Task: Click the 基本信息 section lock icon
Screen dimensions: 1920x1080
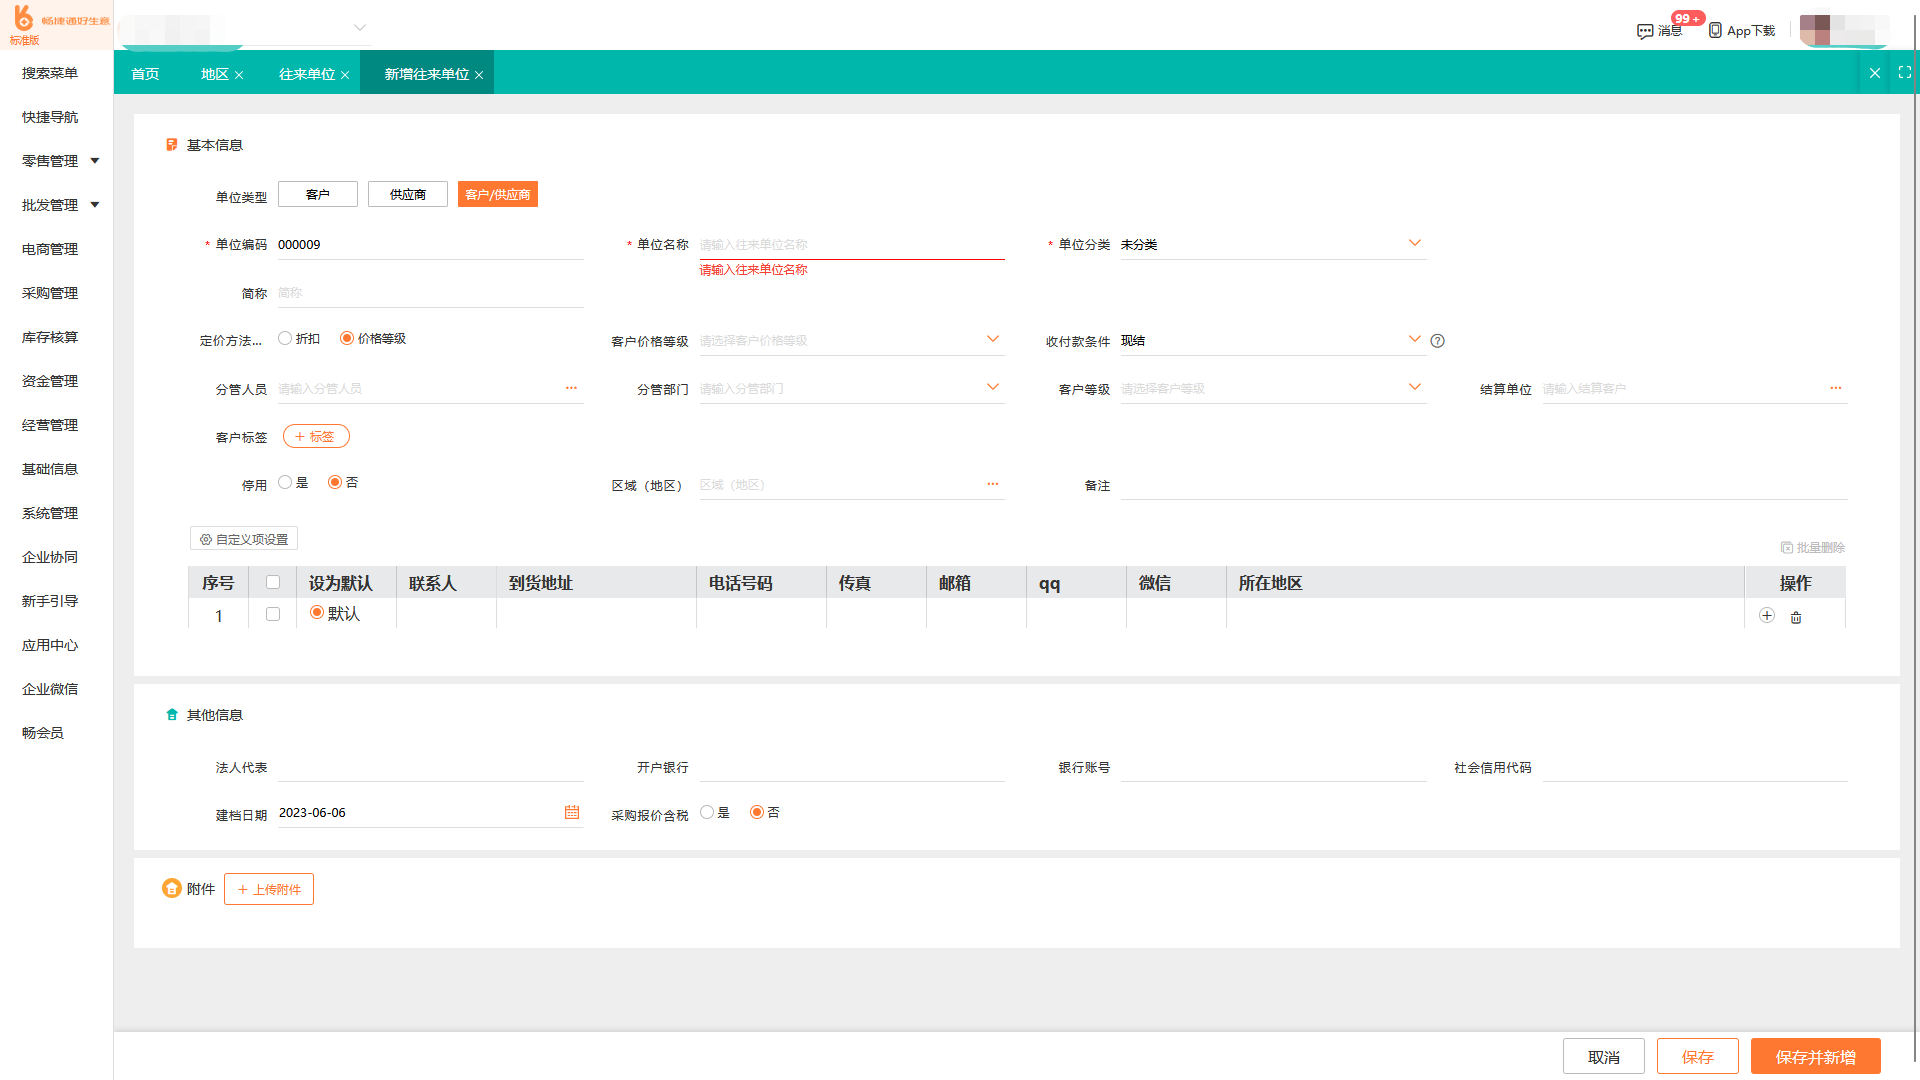Action: coord(173,145)
